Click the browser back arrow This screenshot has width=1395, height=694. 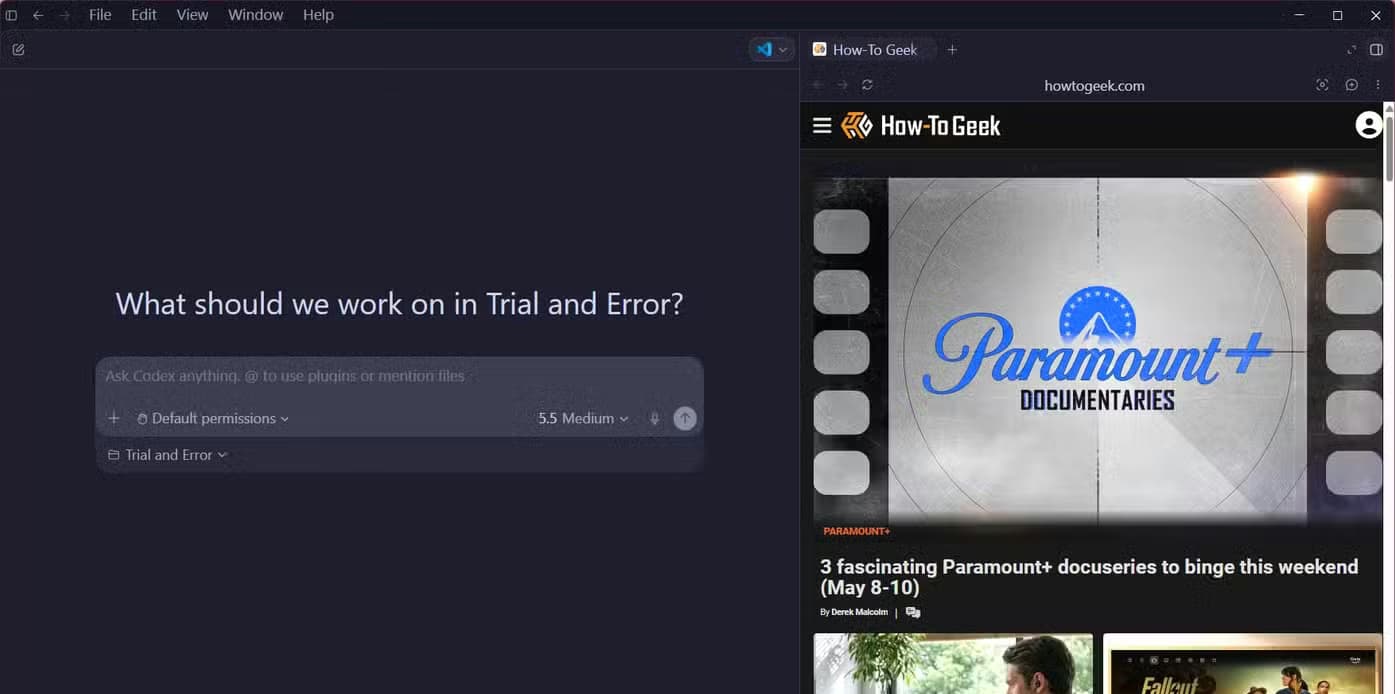[817, 85]
